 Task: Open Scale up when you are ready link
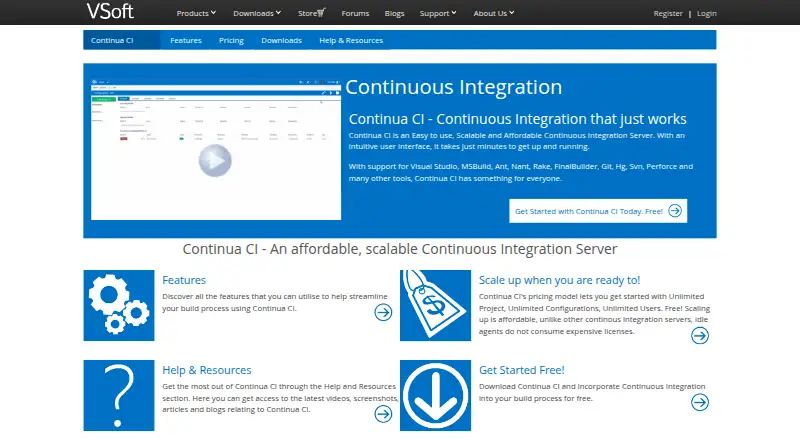click(x=559, y=280)
